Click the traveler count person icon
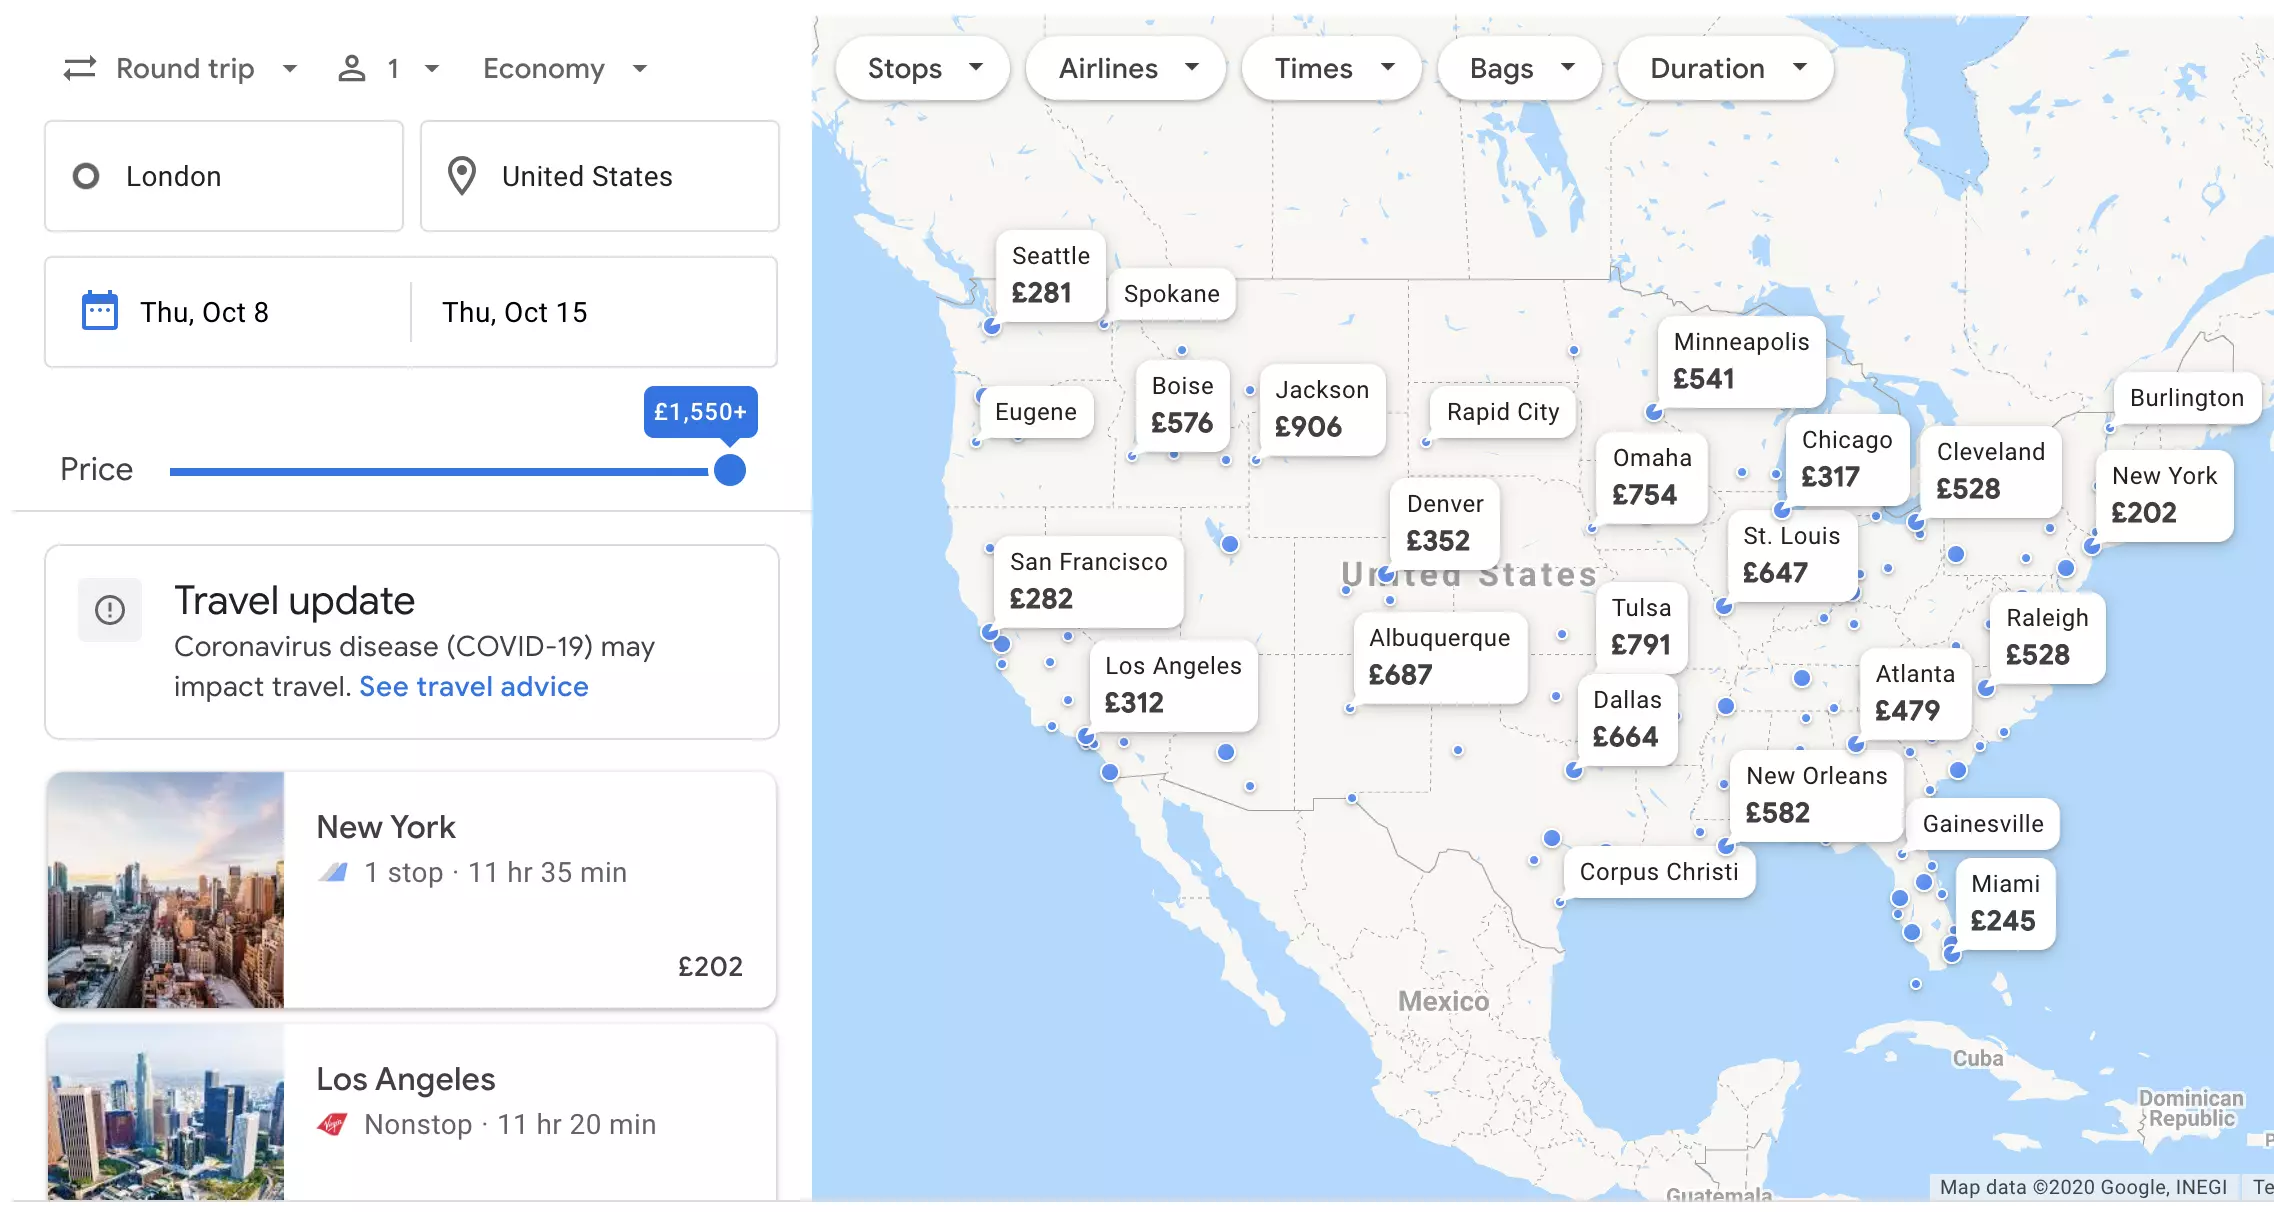 pos(349,66)
